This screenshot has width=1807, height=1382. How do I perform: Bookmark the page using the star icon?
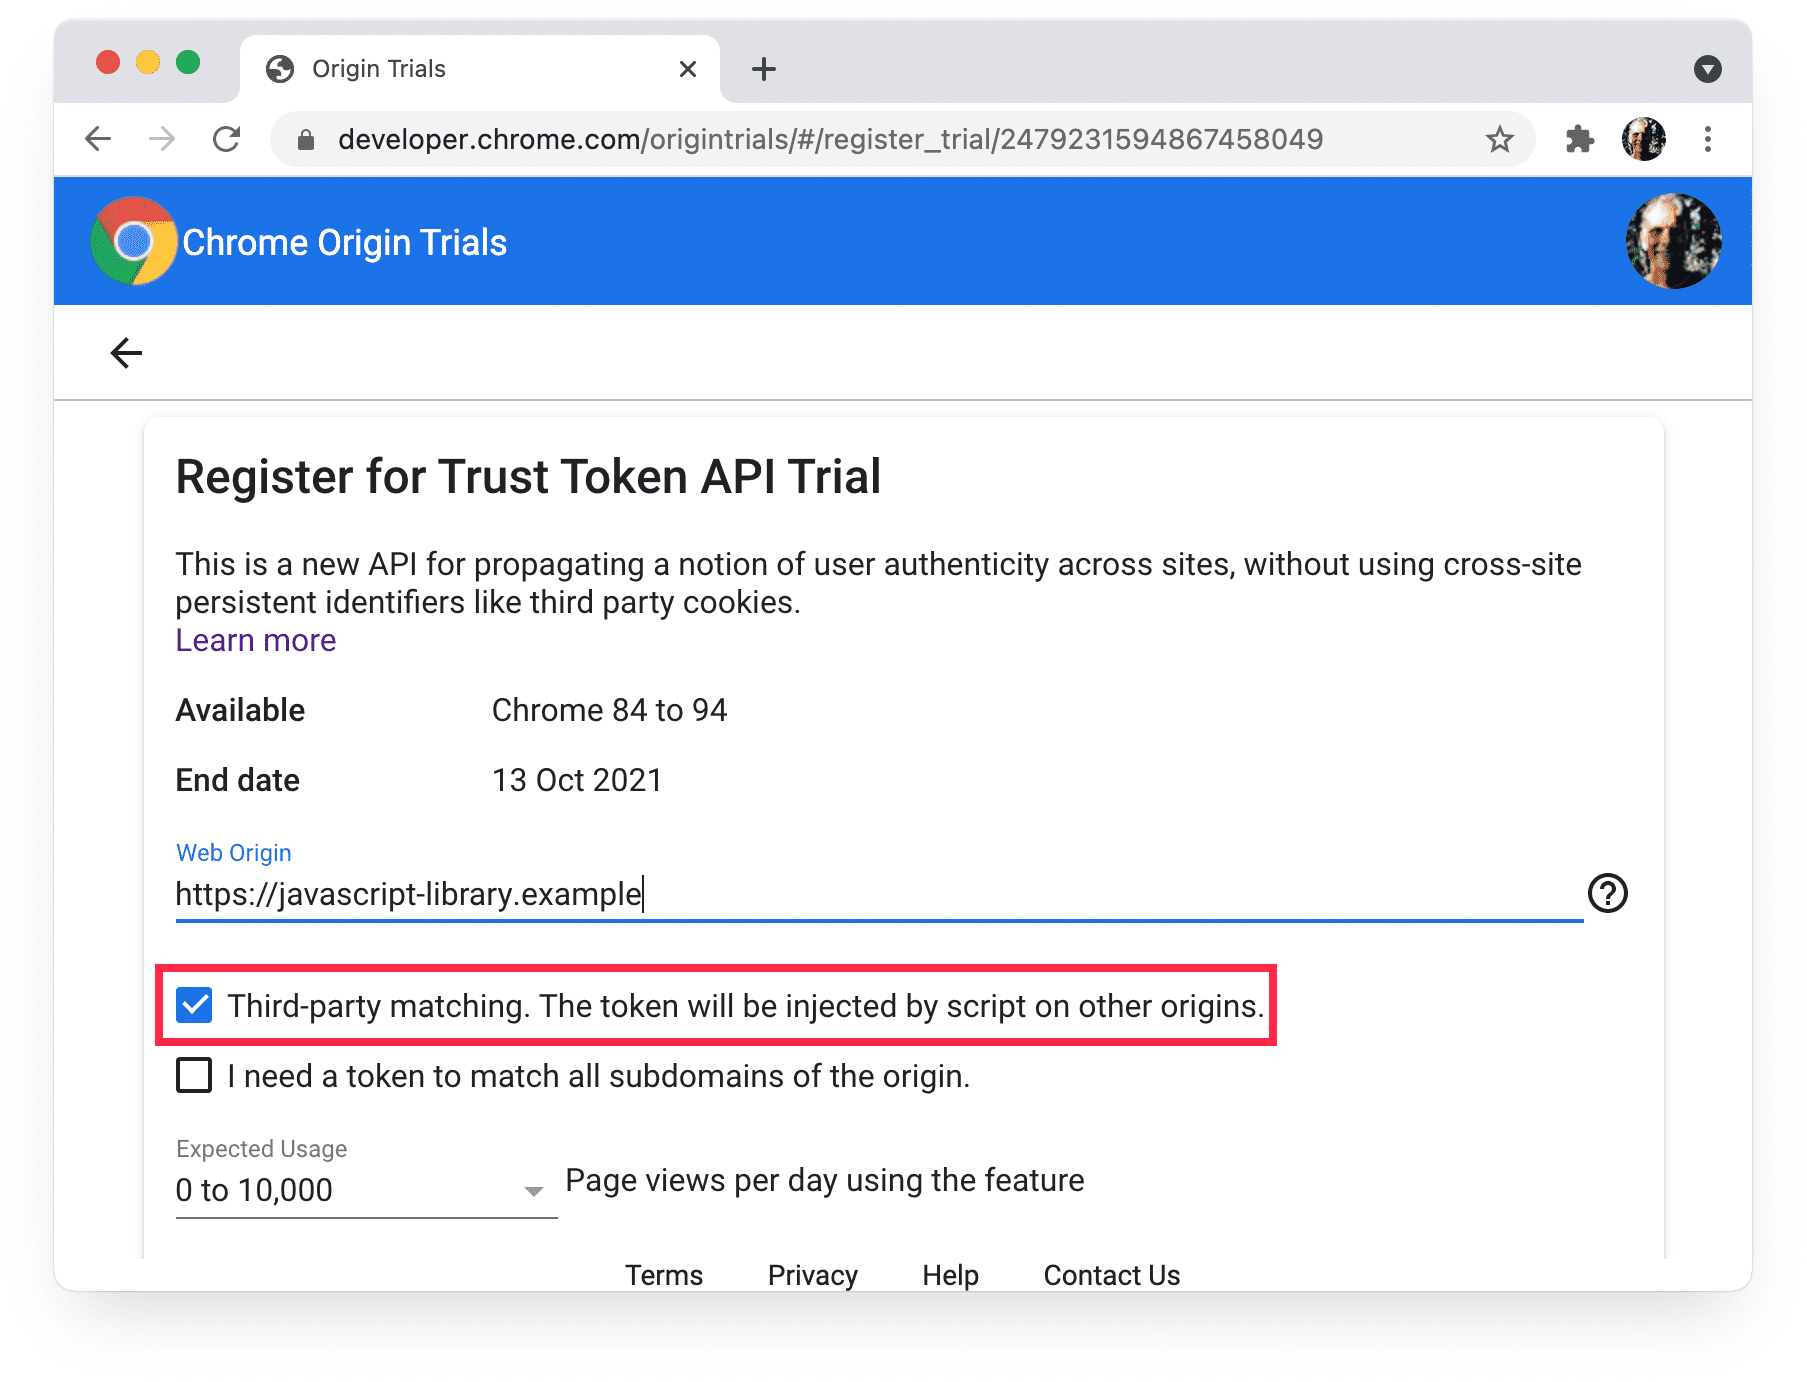click(1499, 139)
